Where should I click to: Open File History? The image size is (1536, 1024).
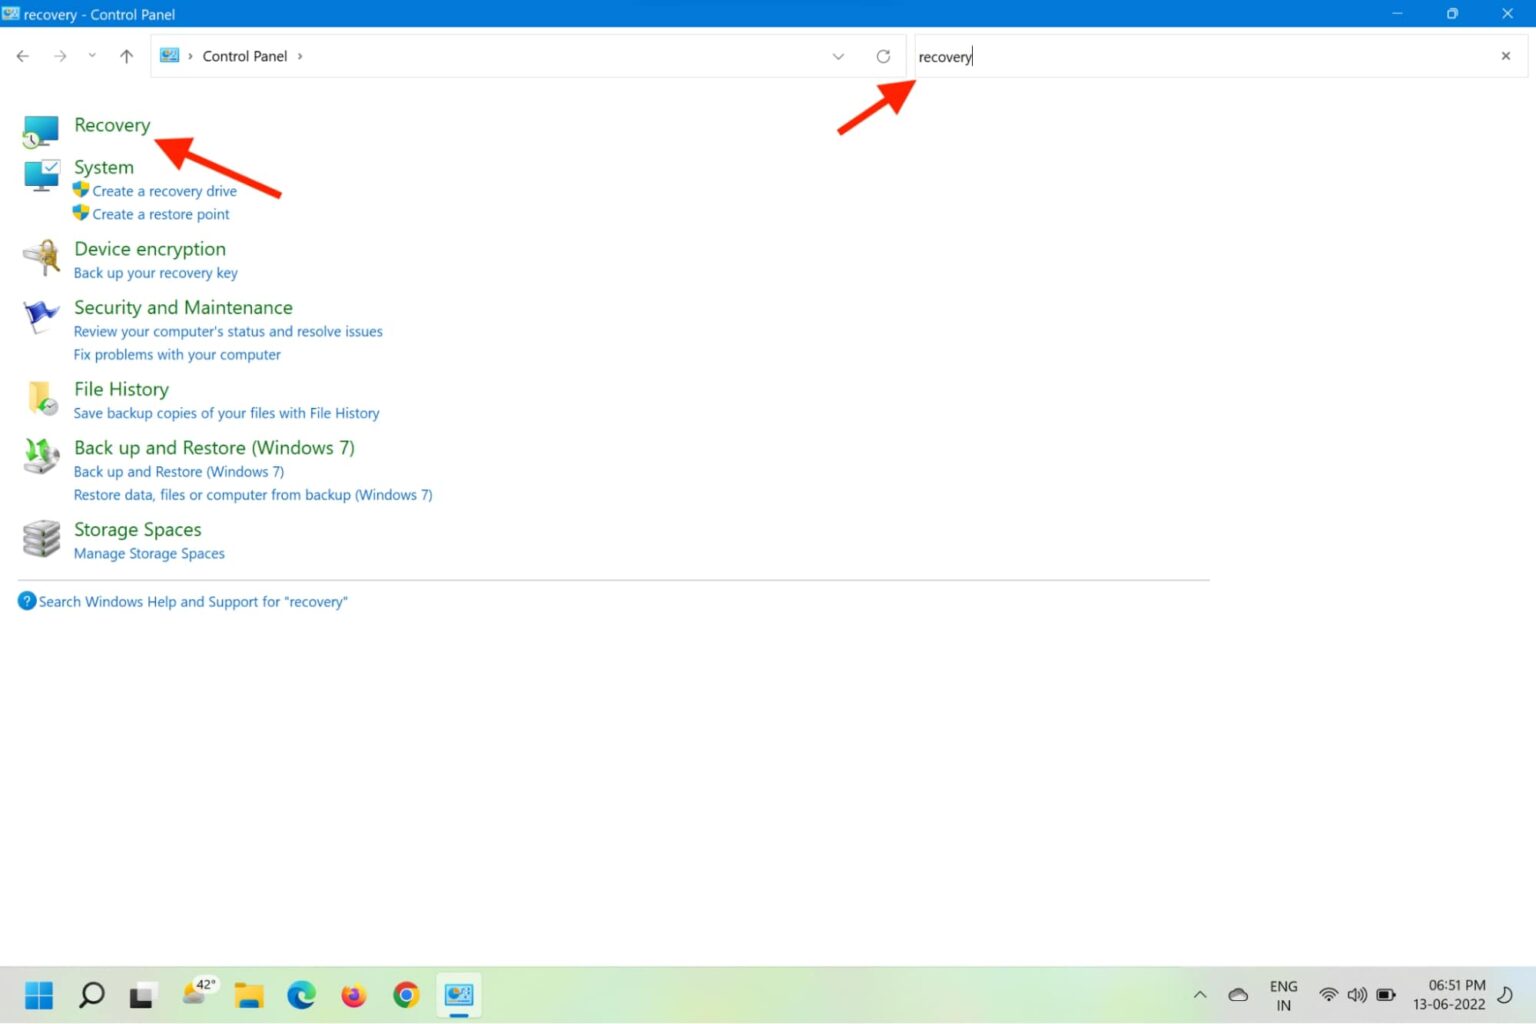pyautogui.click(x=121, y=389)
